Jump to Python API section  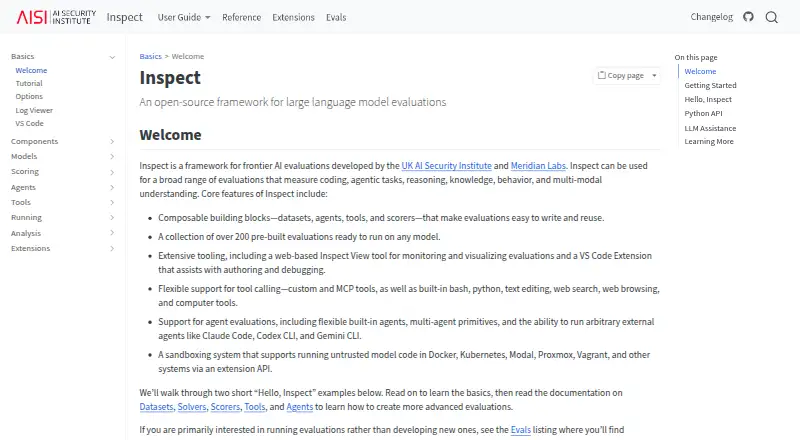[703, 113]
